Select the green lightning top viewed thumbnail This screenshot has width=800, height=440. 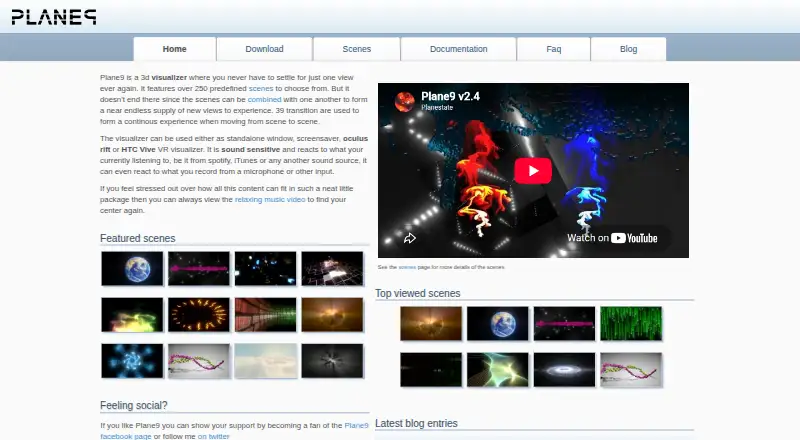click(x=497, y=370)
